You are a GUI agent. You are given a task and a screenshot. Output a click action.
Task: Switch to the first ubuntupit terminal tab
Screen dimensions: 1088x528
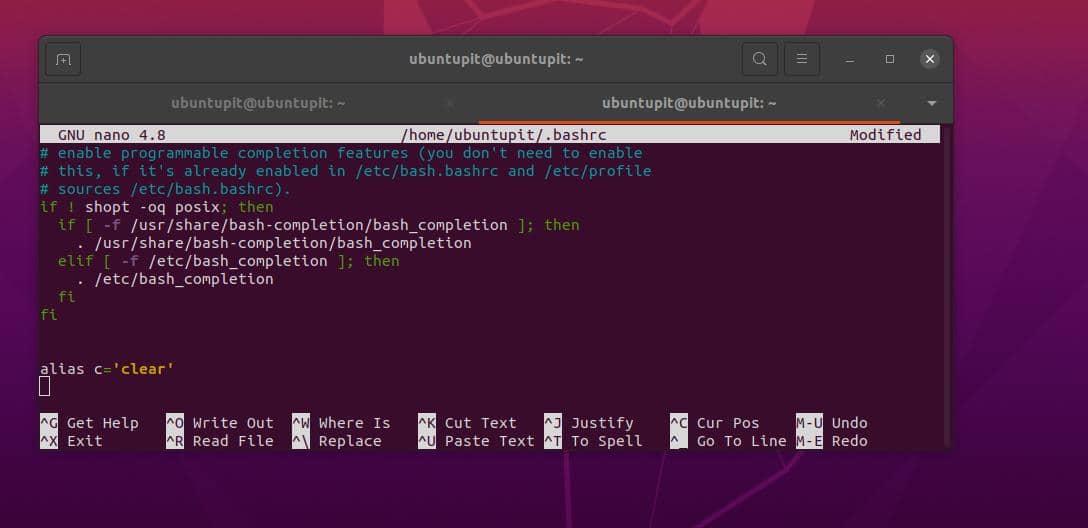coord(258,103)
